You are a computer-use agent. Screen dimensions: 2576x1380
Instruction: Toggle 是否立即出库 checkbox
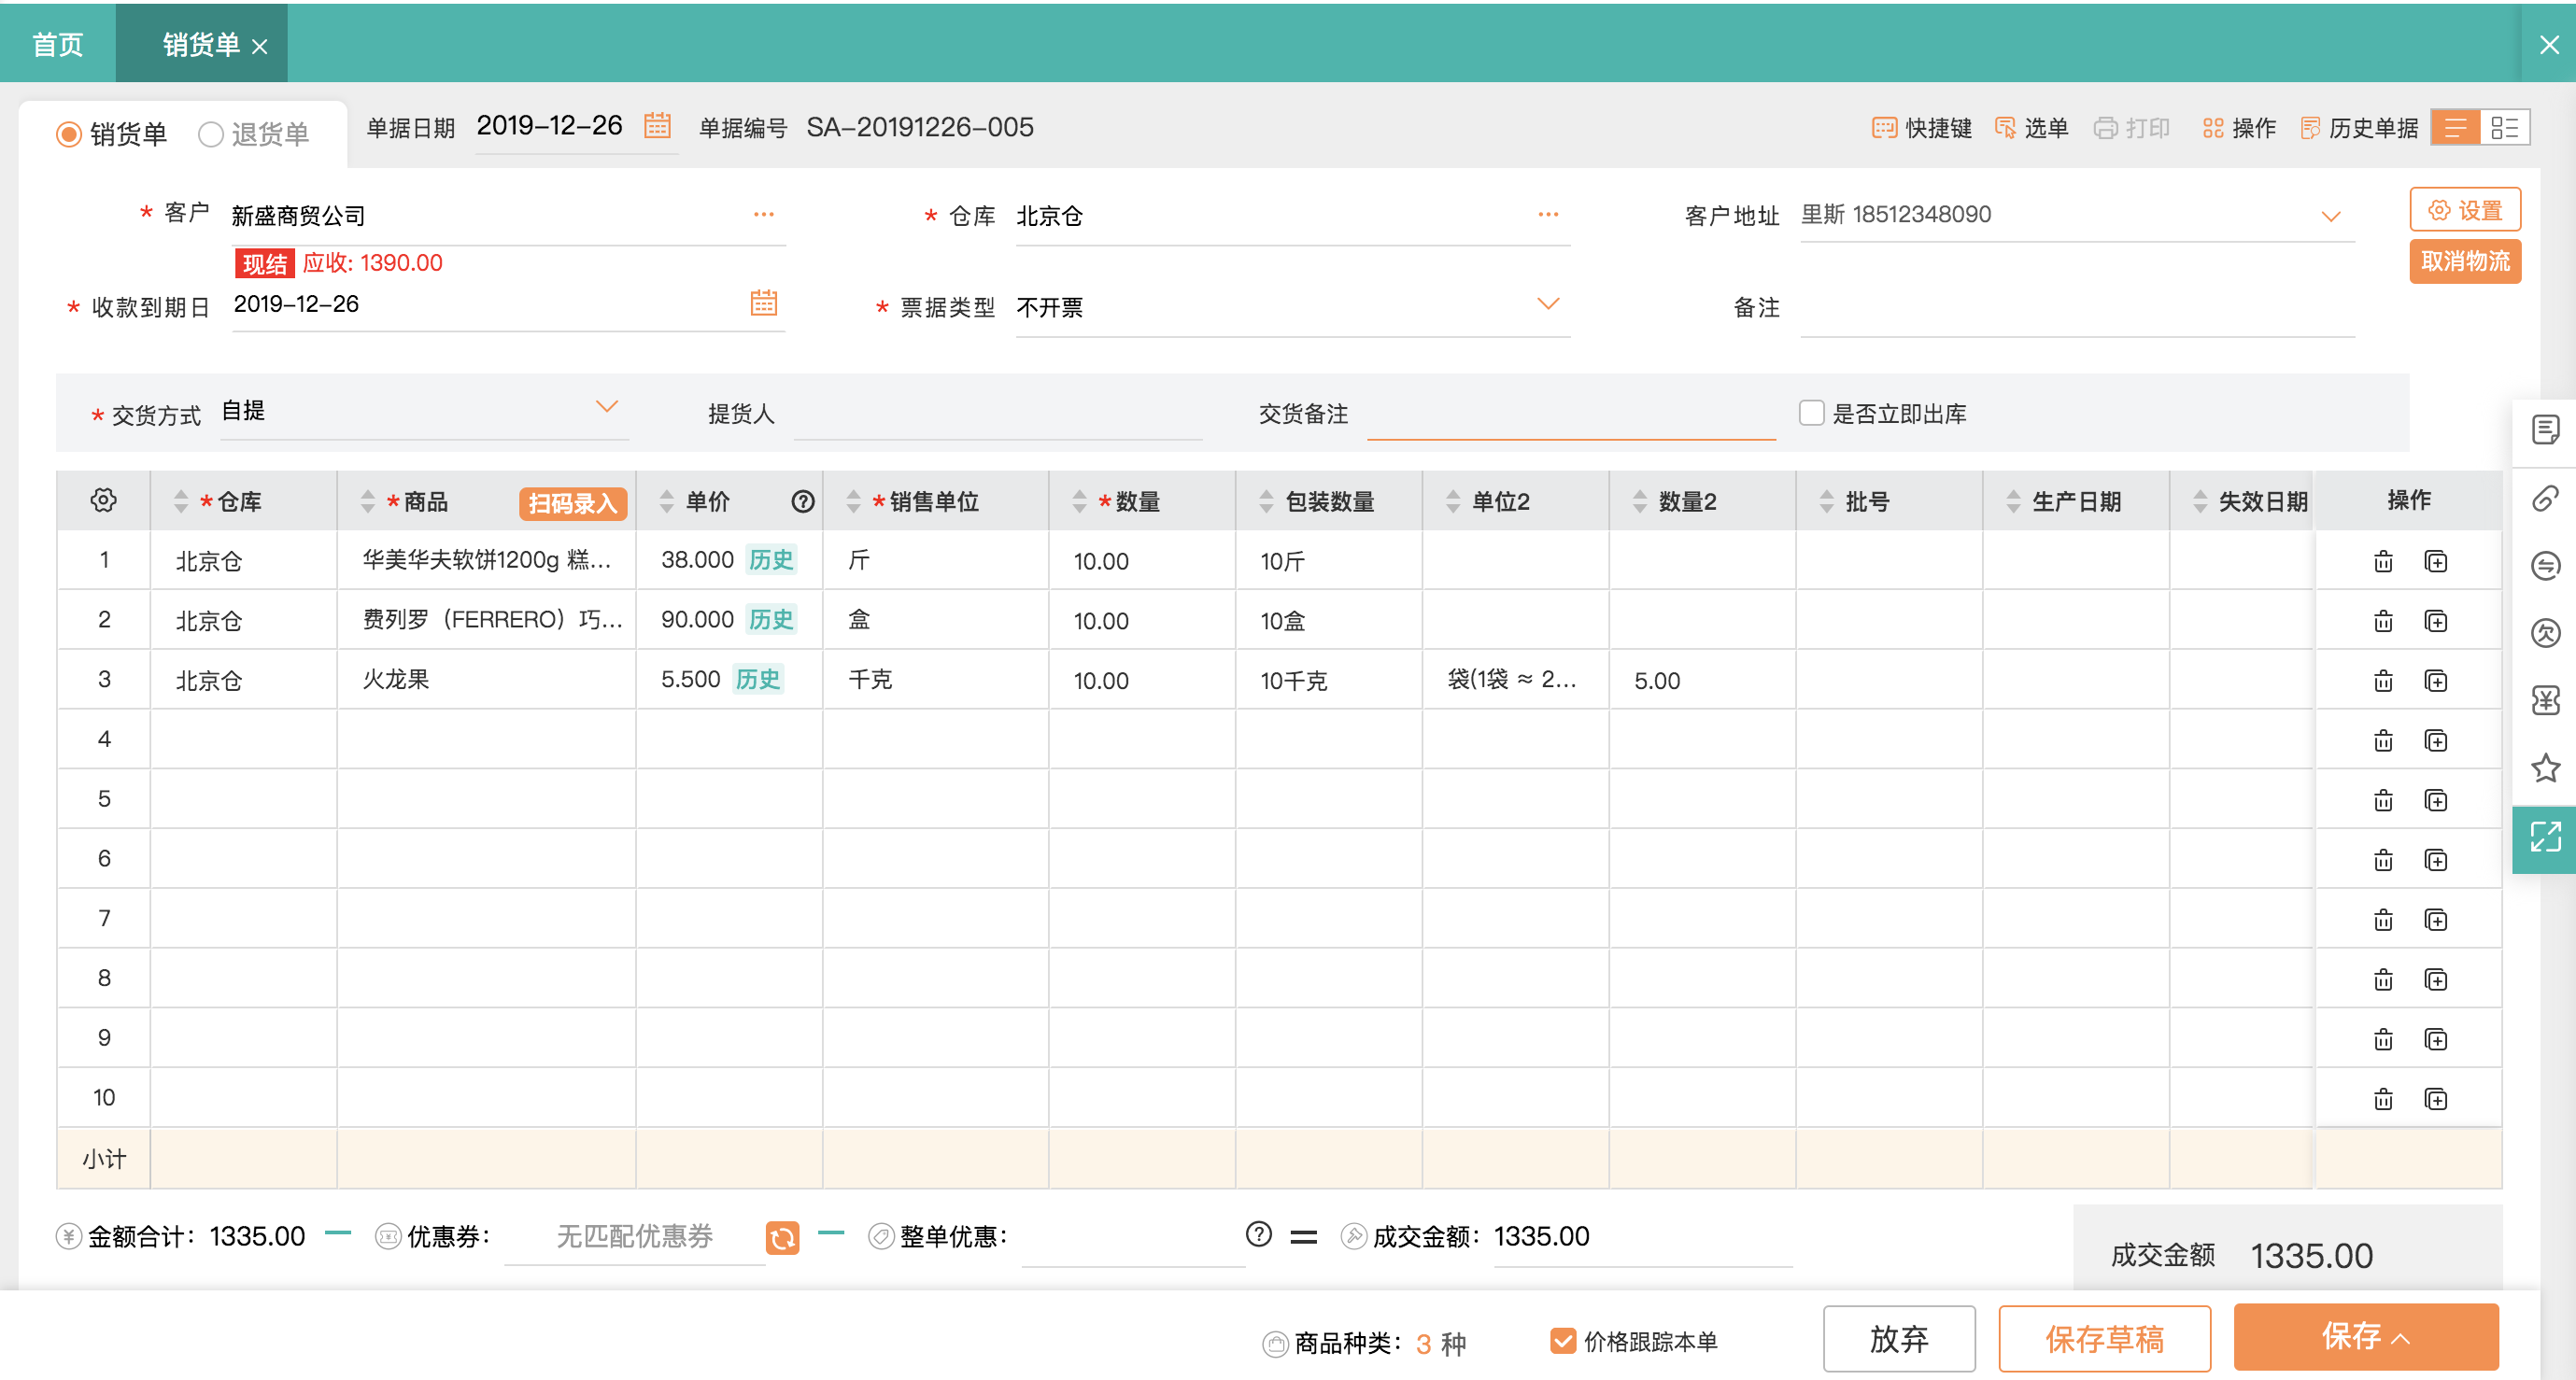click(1811, 413)
